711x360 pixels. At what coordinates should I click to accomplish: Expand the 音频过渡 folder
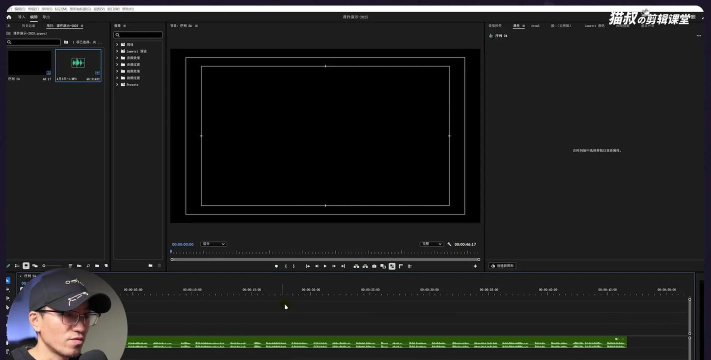point(117,64)
